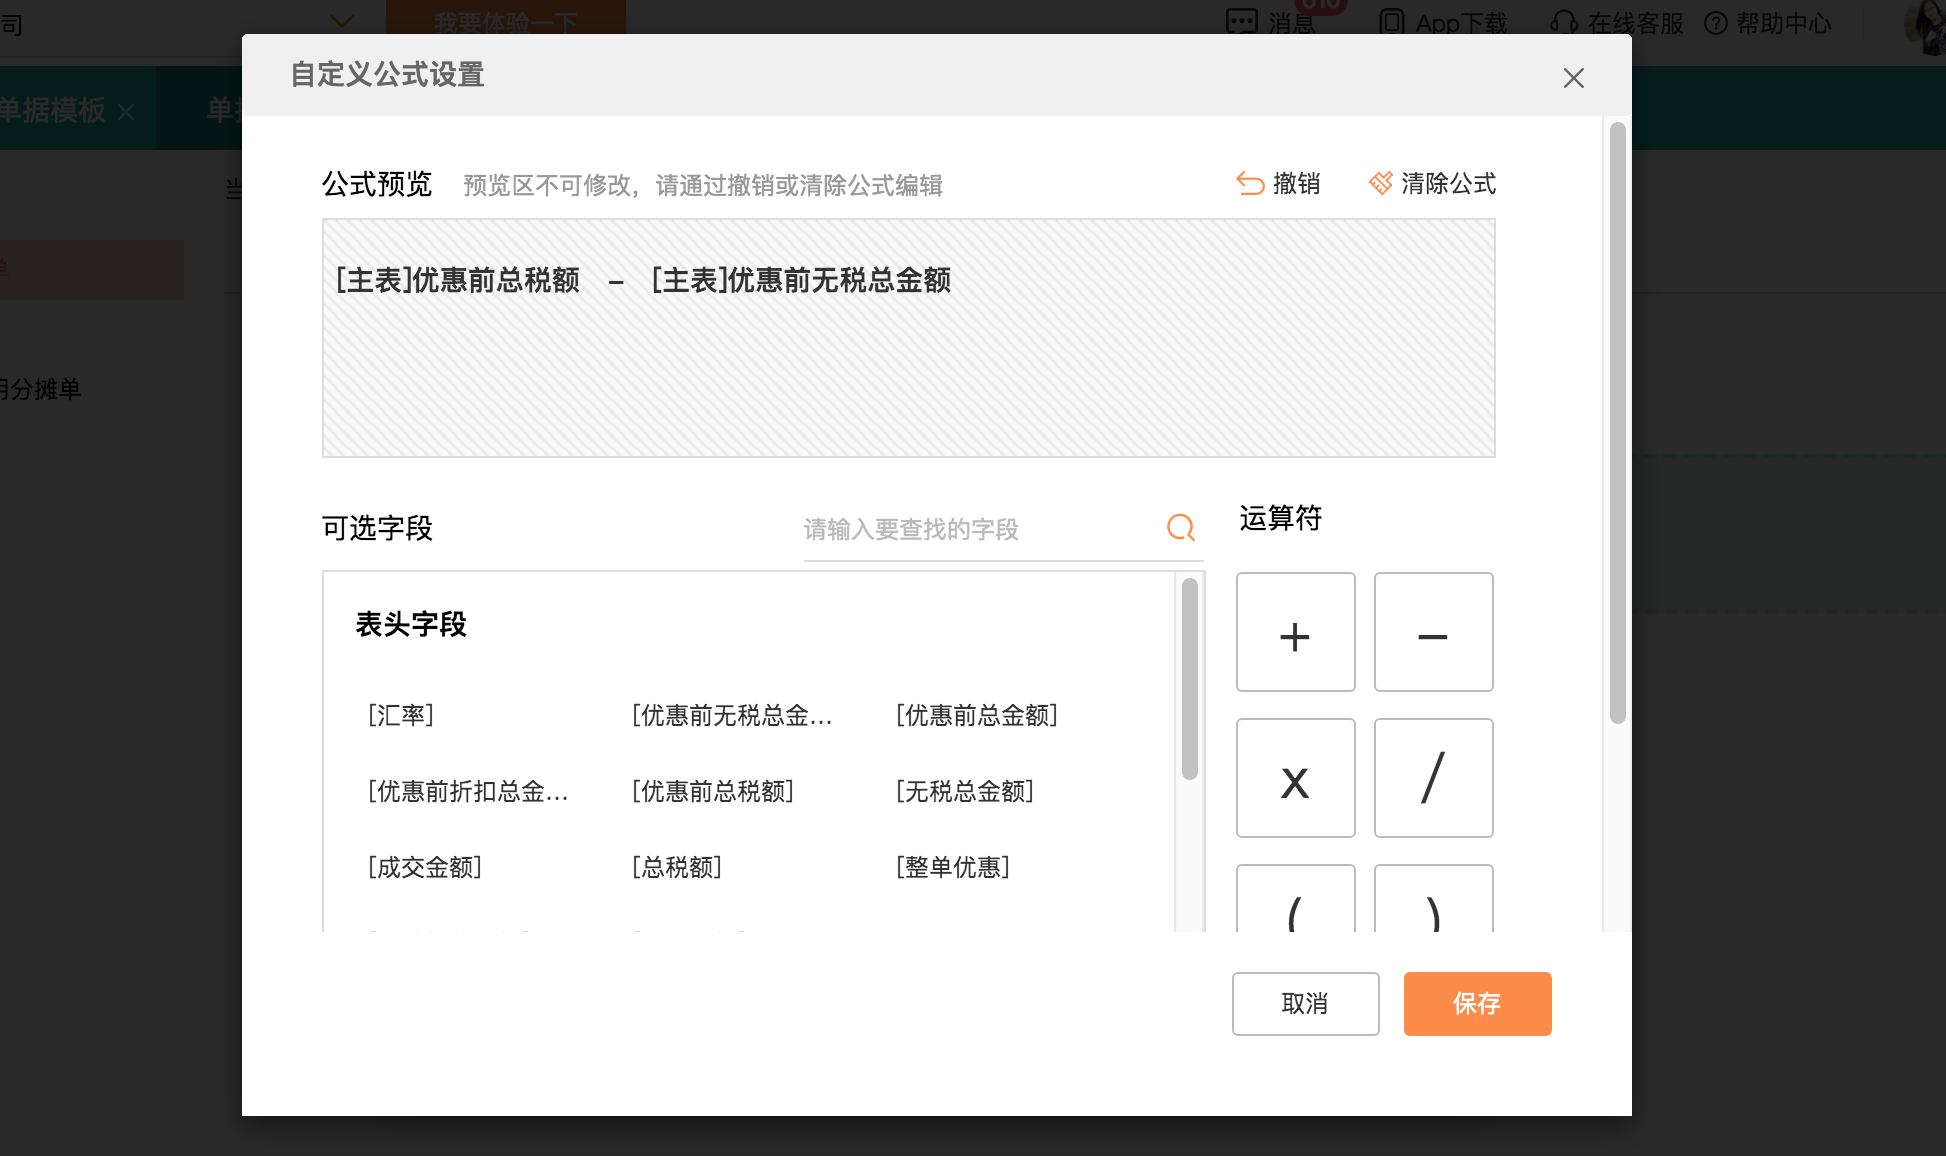Click the addition operator + icon
Viewport: 1946px width, 1156px height.
pyautogui.click(x=1294, y=632)
